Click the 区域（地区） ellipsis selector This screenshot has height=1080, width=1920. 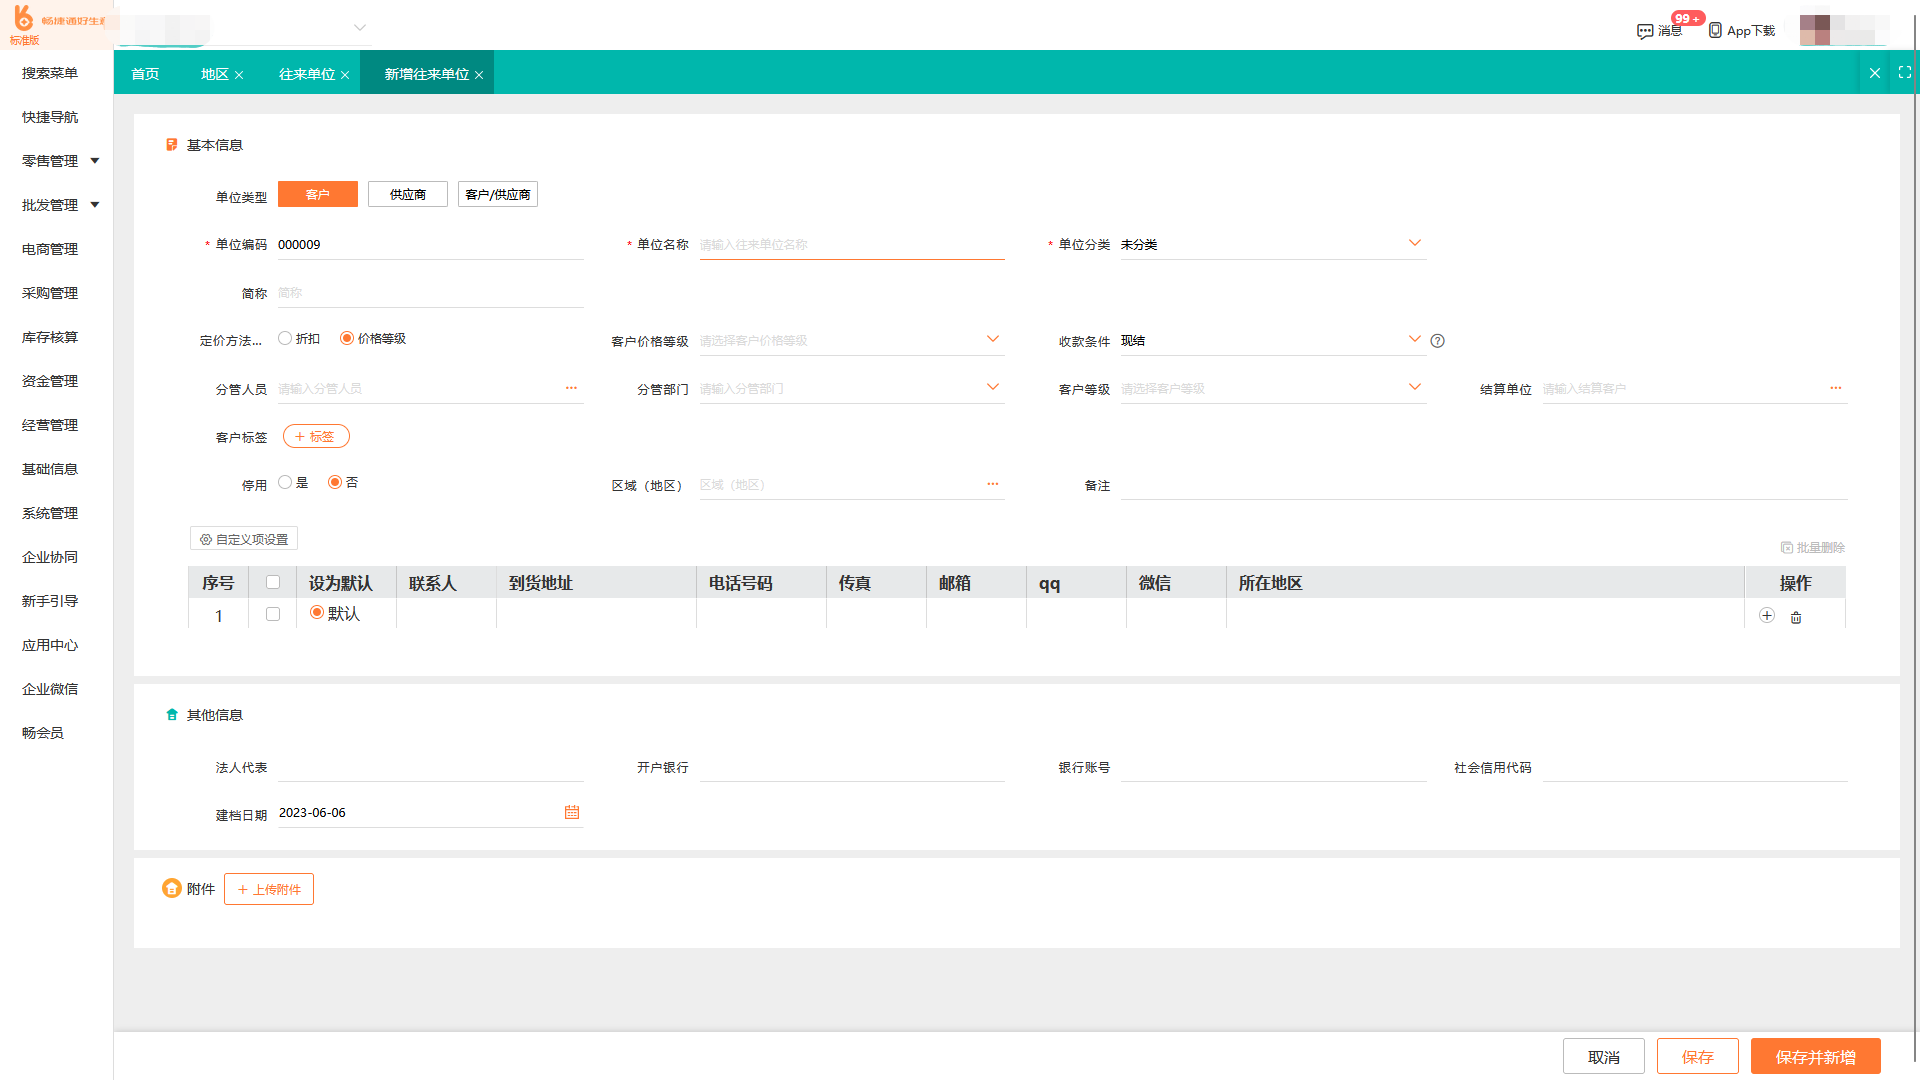(x=992, y=485)
